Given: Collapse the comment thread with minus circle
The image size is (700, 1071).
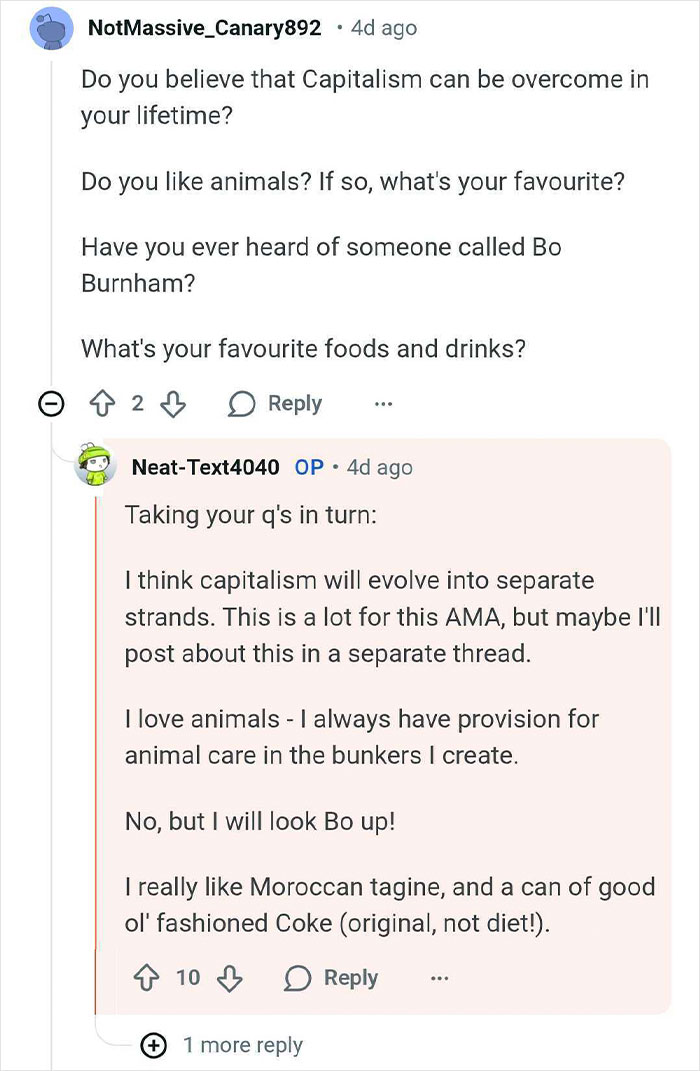Looking at the screenshot, I should 50,404.
